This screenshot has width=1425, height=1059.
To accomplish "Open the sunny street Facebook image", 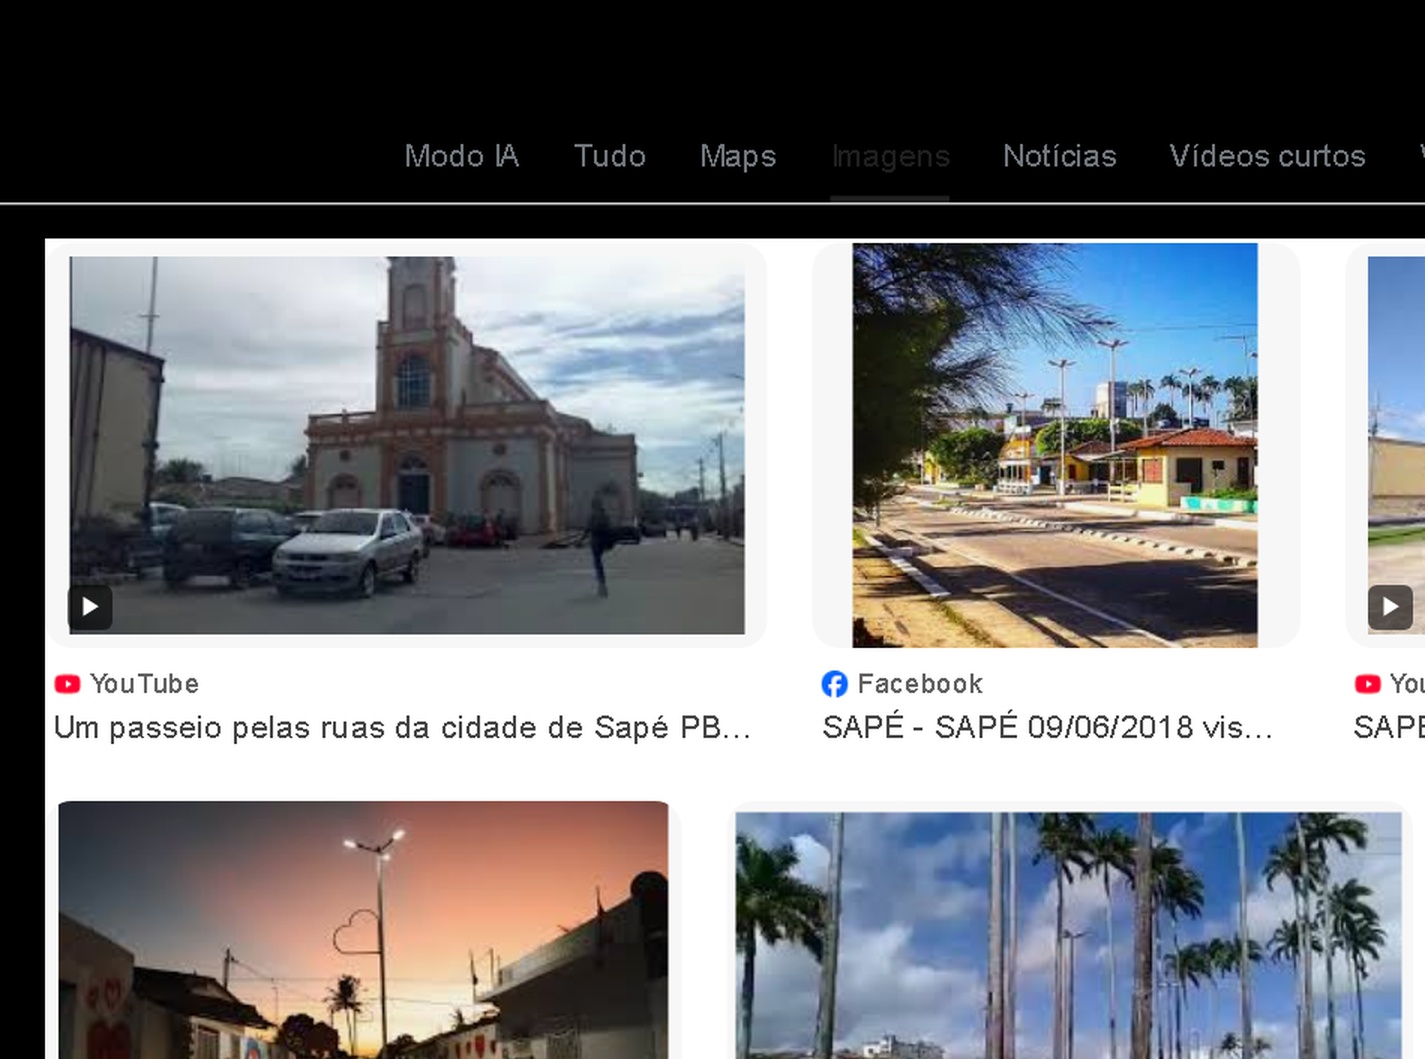I will 1054,445.
